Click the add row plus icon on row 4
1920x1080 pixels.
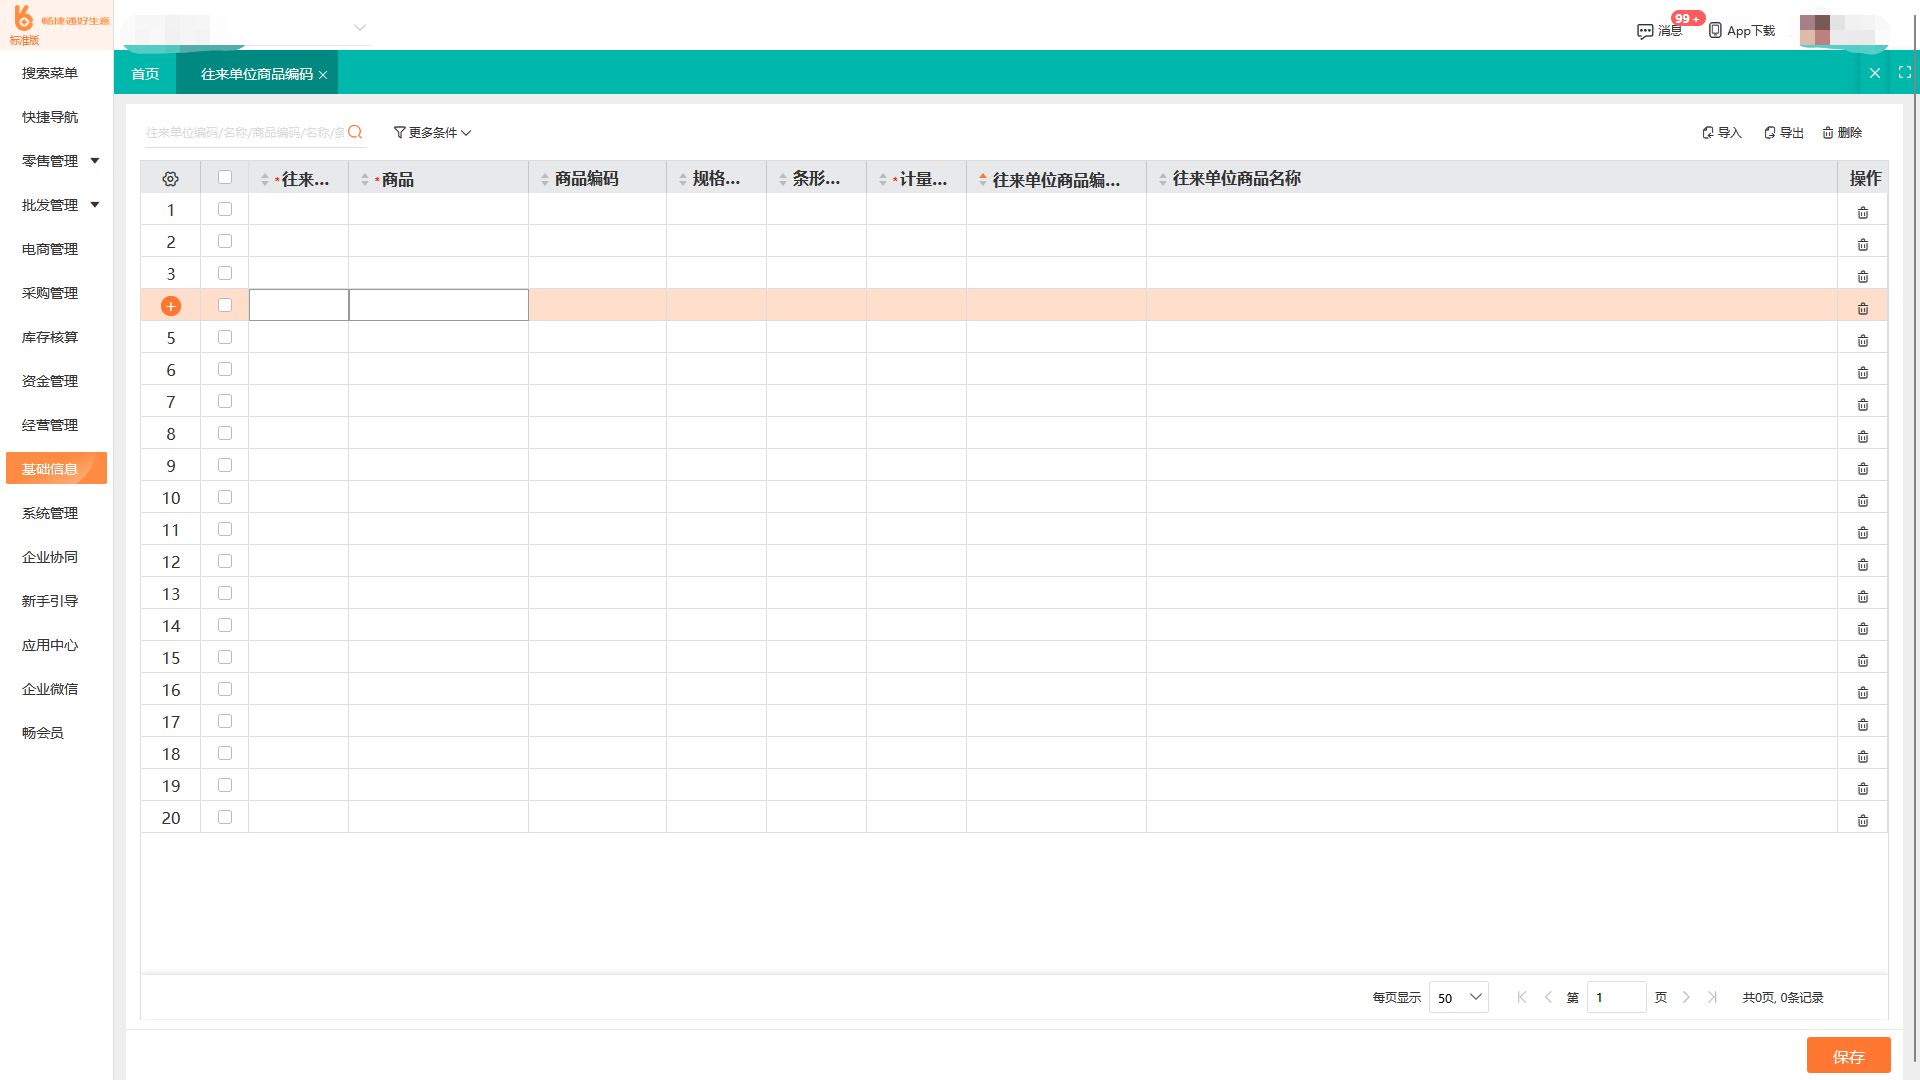coord(170,305)
